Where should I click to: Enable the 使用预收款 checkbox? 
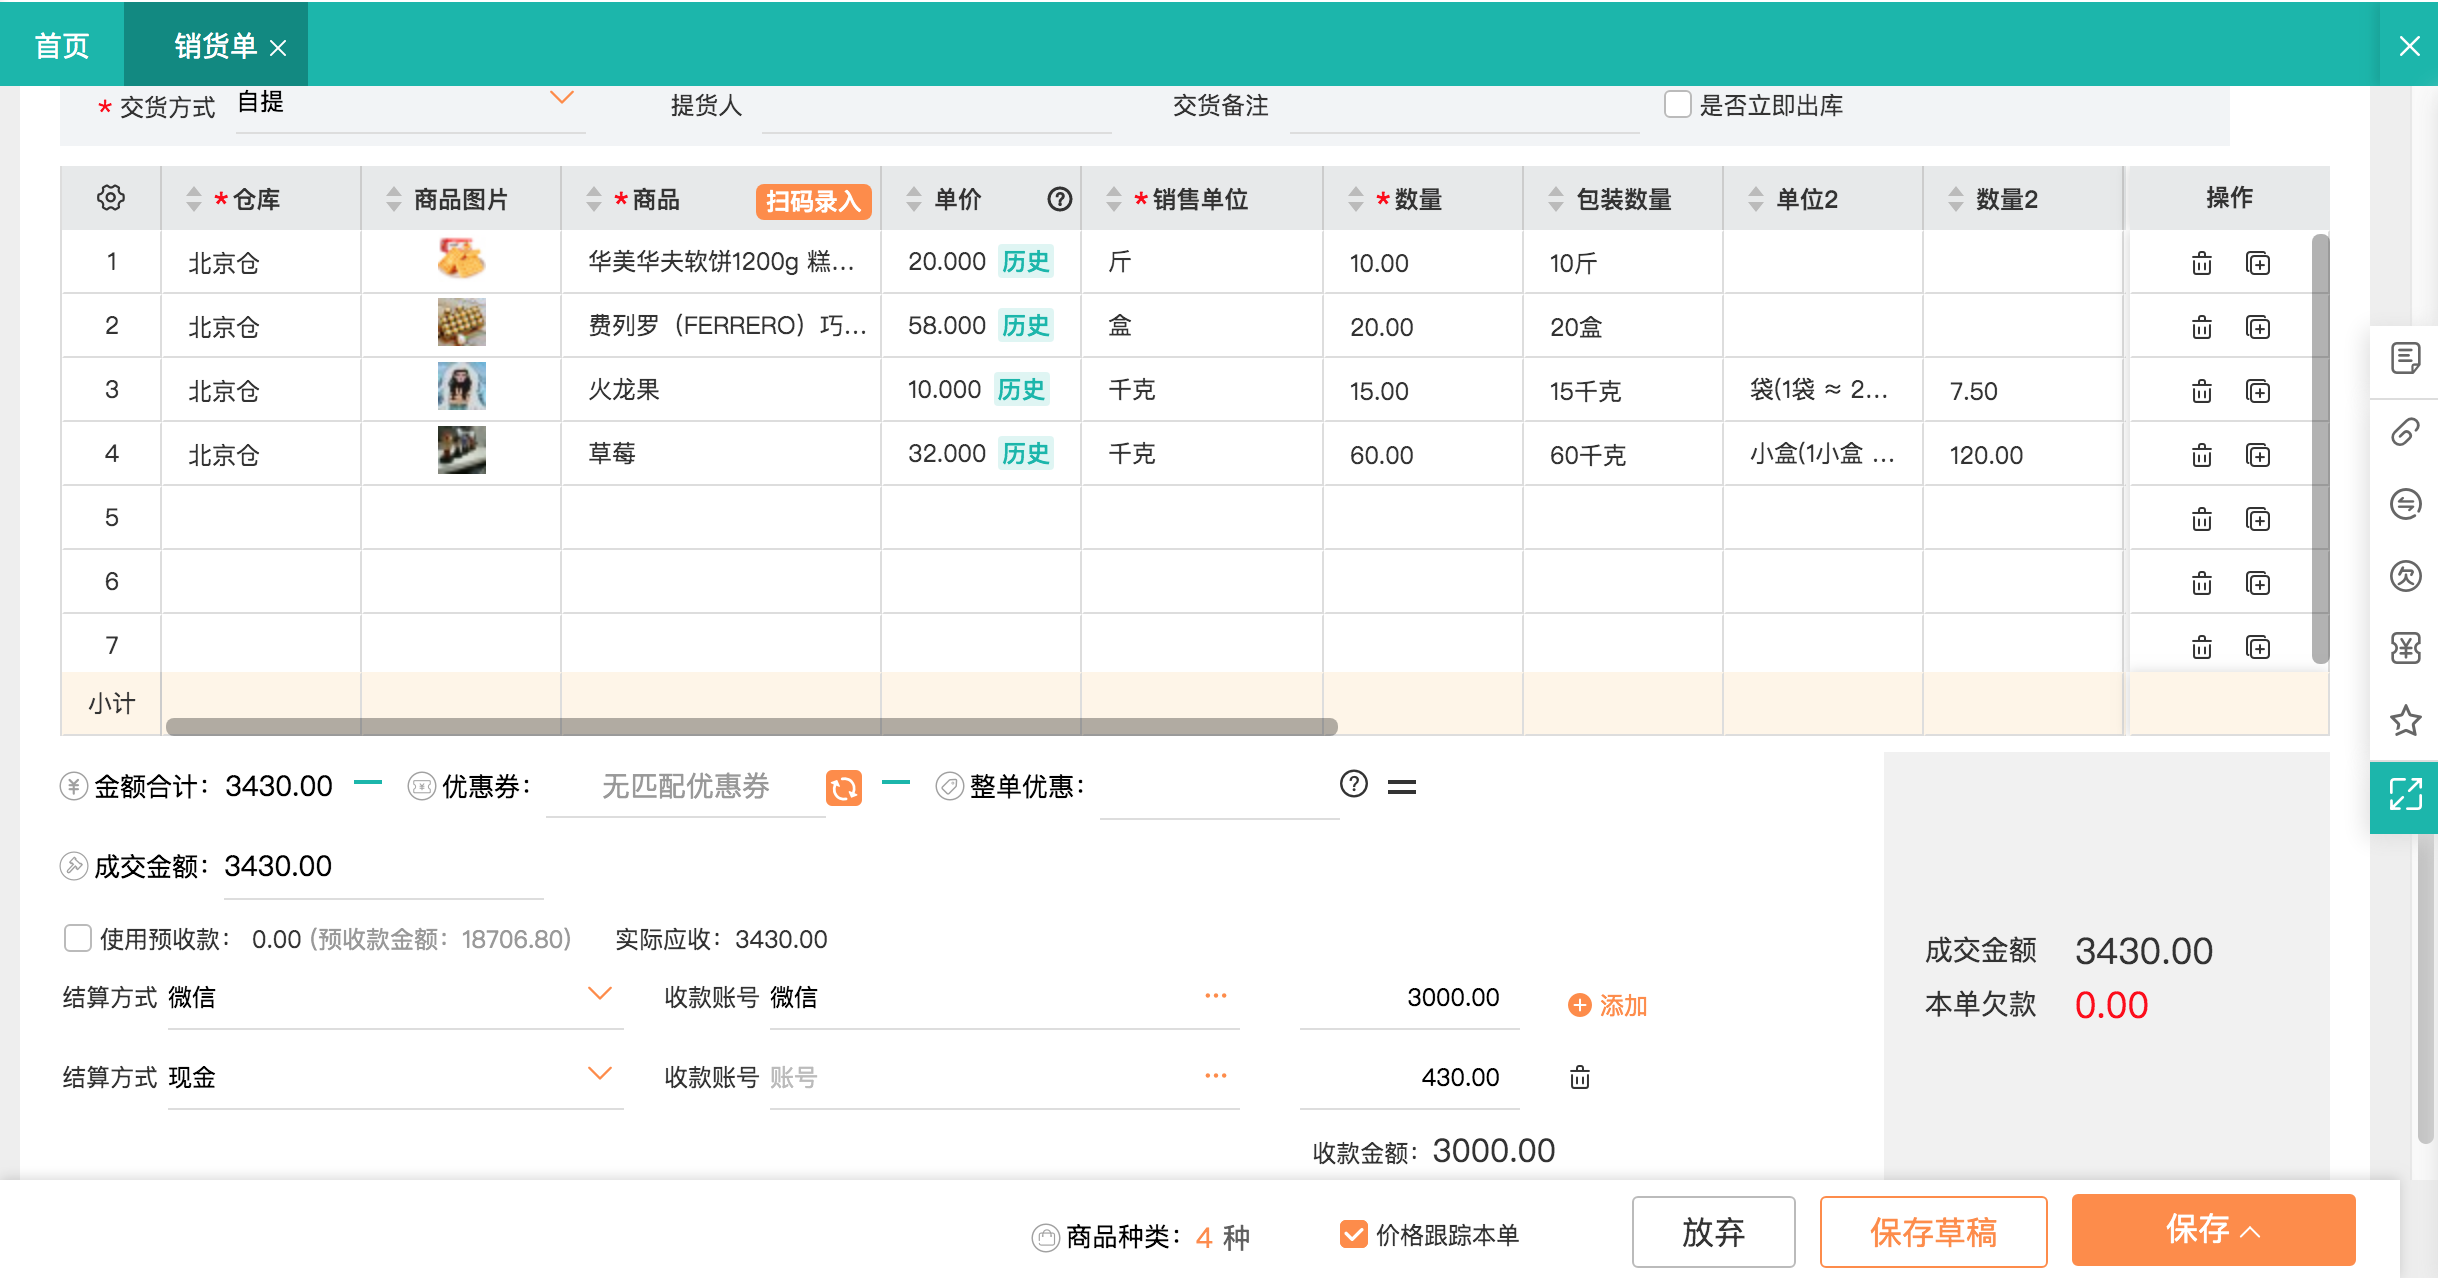pos(76,940)
